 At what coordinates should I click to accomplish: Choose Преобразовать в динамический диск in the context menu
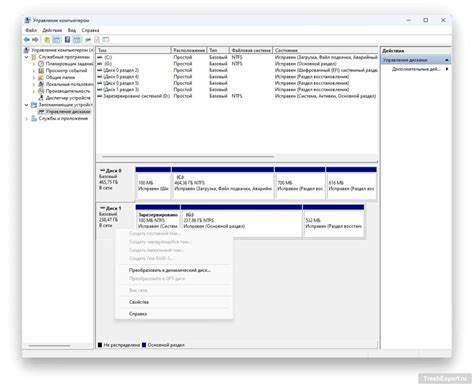170,270
